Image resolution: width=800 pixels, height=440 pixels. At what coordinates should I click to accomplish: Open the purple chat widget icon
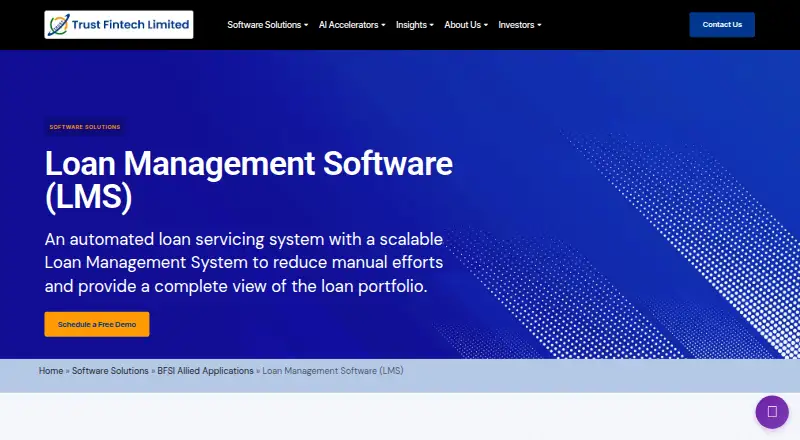coord(772,412)
